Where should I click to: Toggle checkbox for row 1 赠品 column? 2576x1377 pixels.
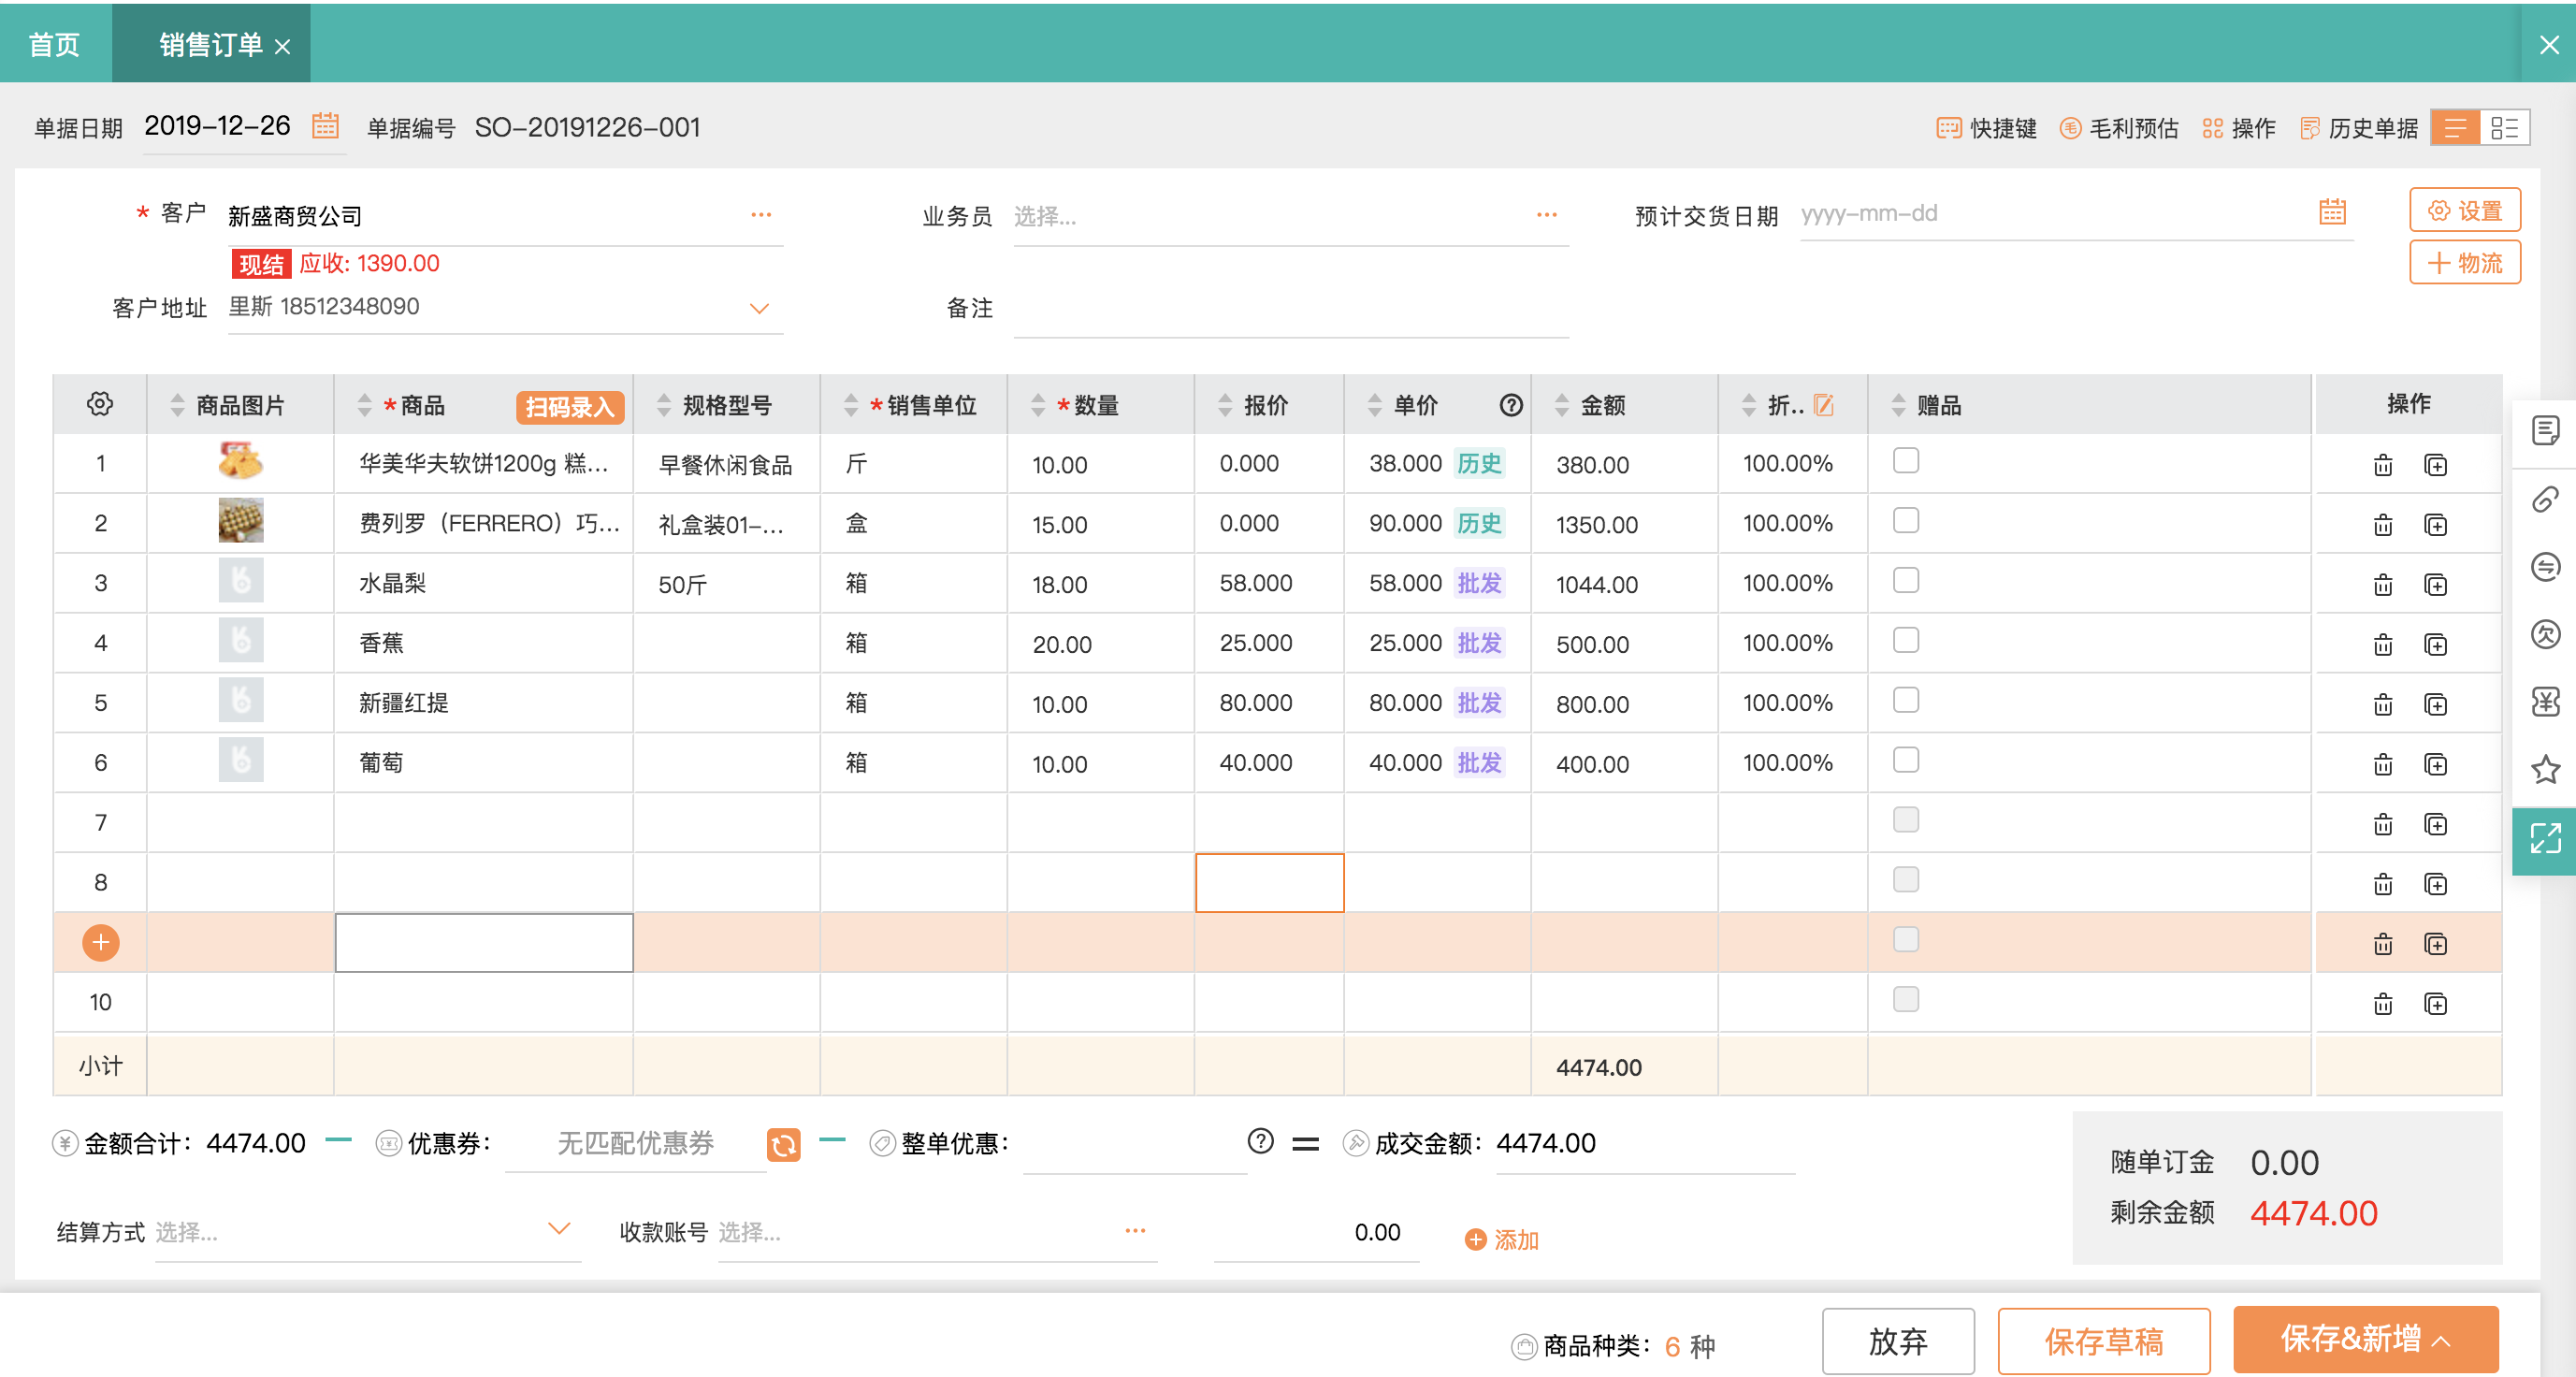tap(1910, 460)
